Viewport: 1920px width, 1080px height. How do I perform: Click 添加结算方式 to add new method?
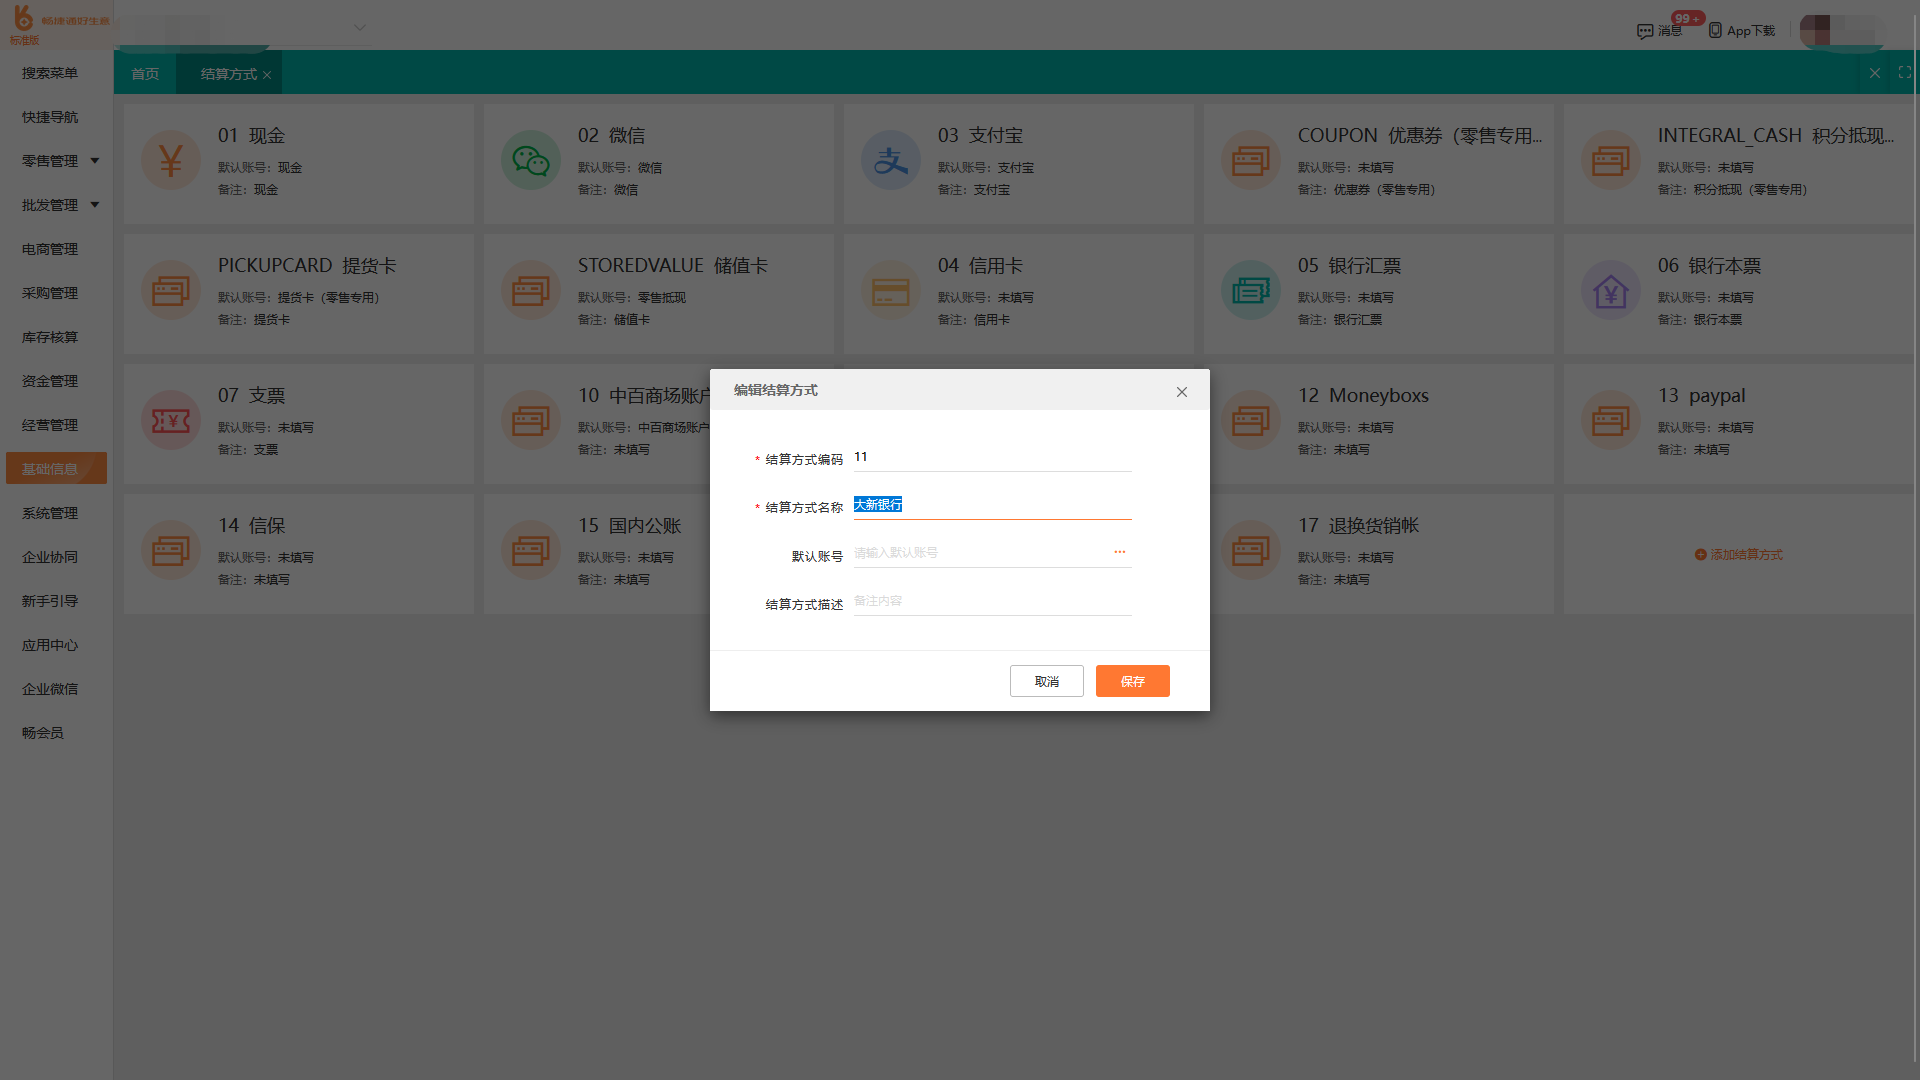(x=1738, y=553)
